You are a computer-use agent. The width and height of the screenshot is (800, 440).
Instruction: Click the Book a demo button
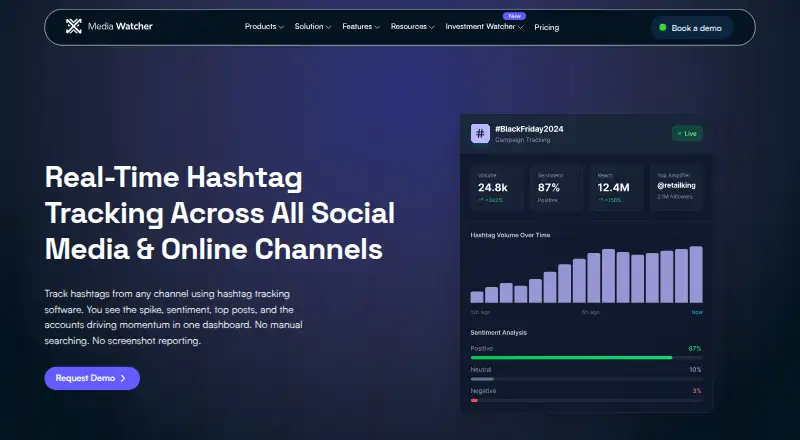click(x=692, y=28)
